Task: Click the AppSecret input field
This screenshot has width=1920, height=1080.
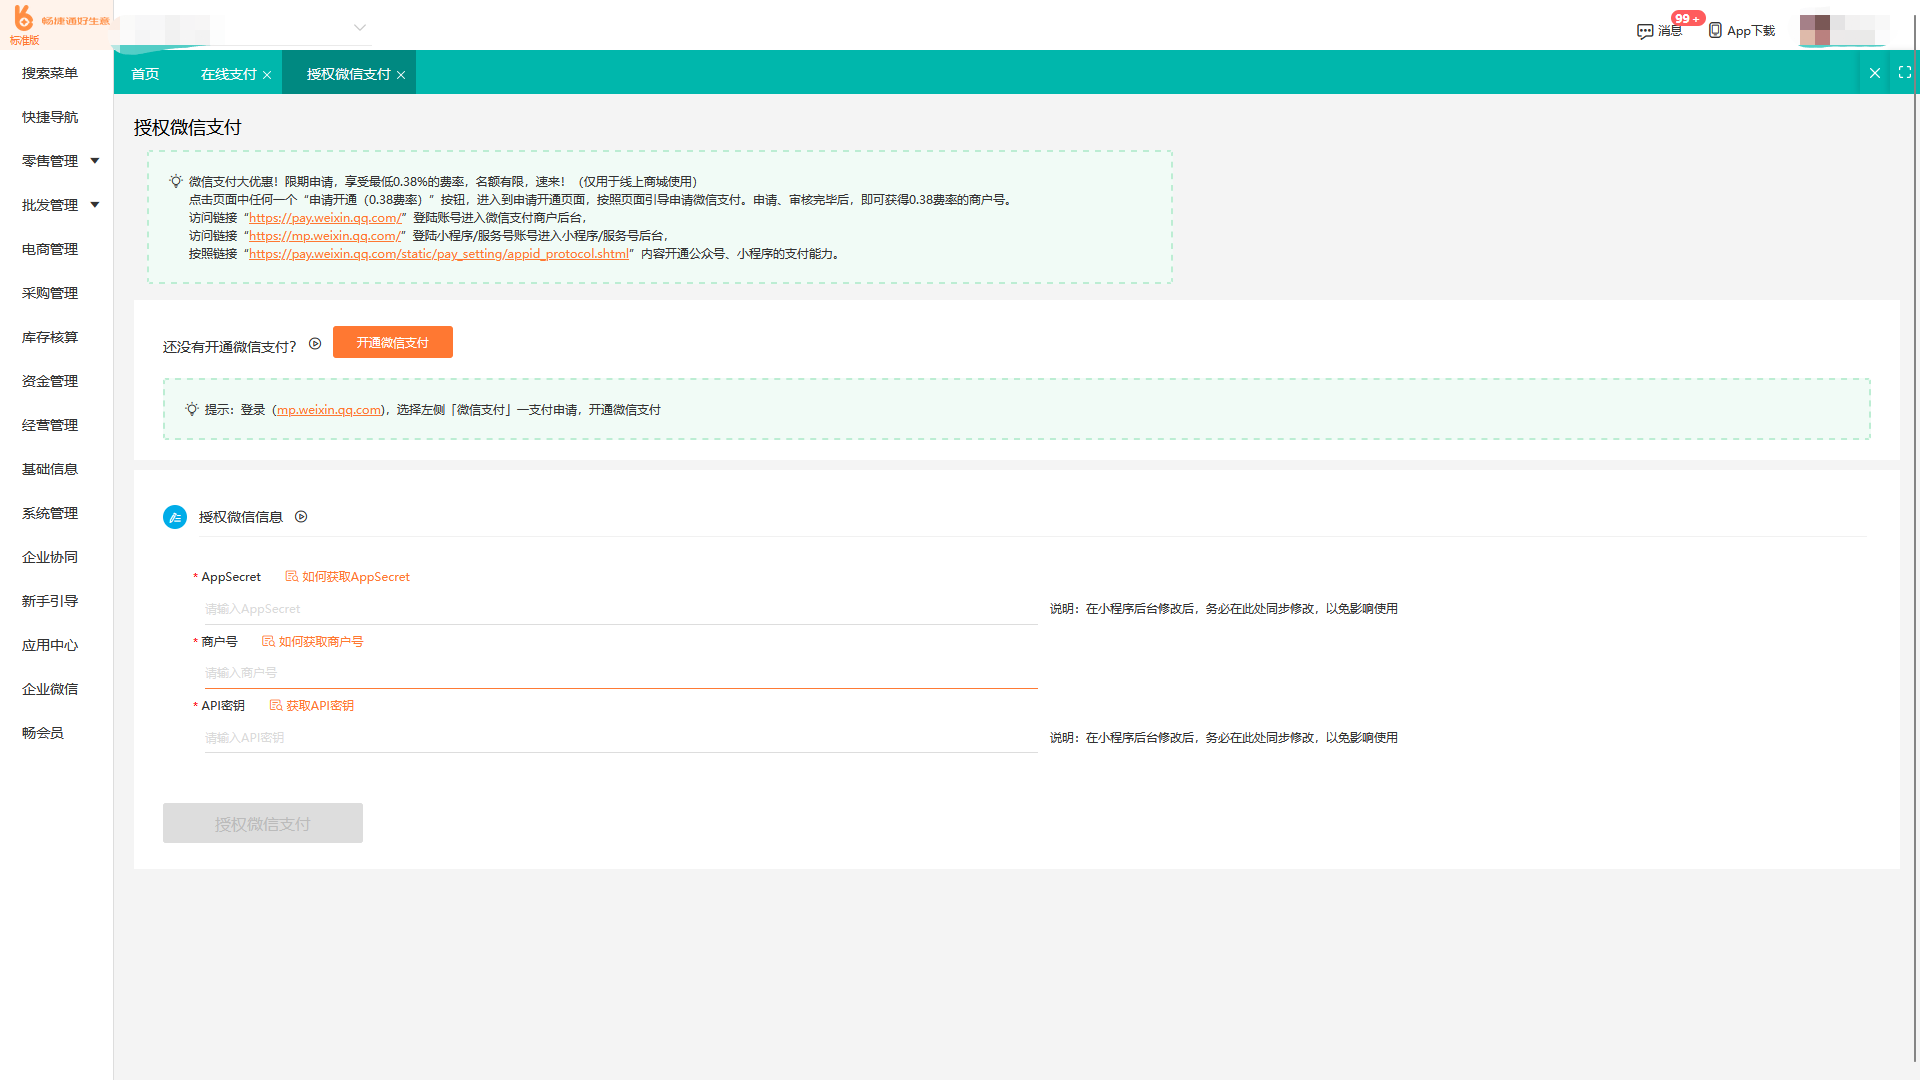Action: point(620,608)
